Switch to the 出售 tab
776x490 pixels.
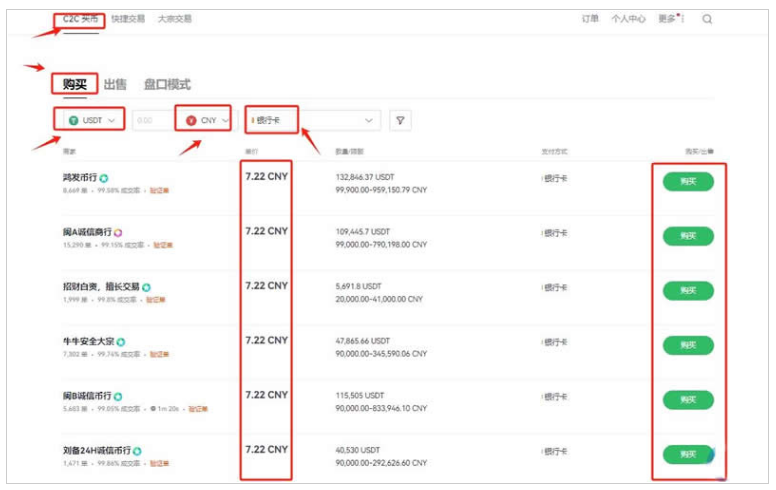115,85
